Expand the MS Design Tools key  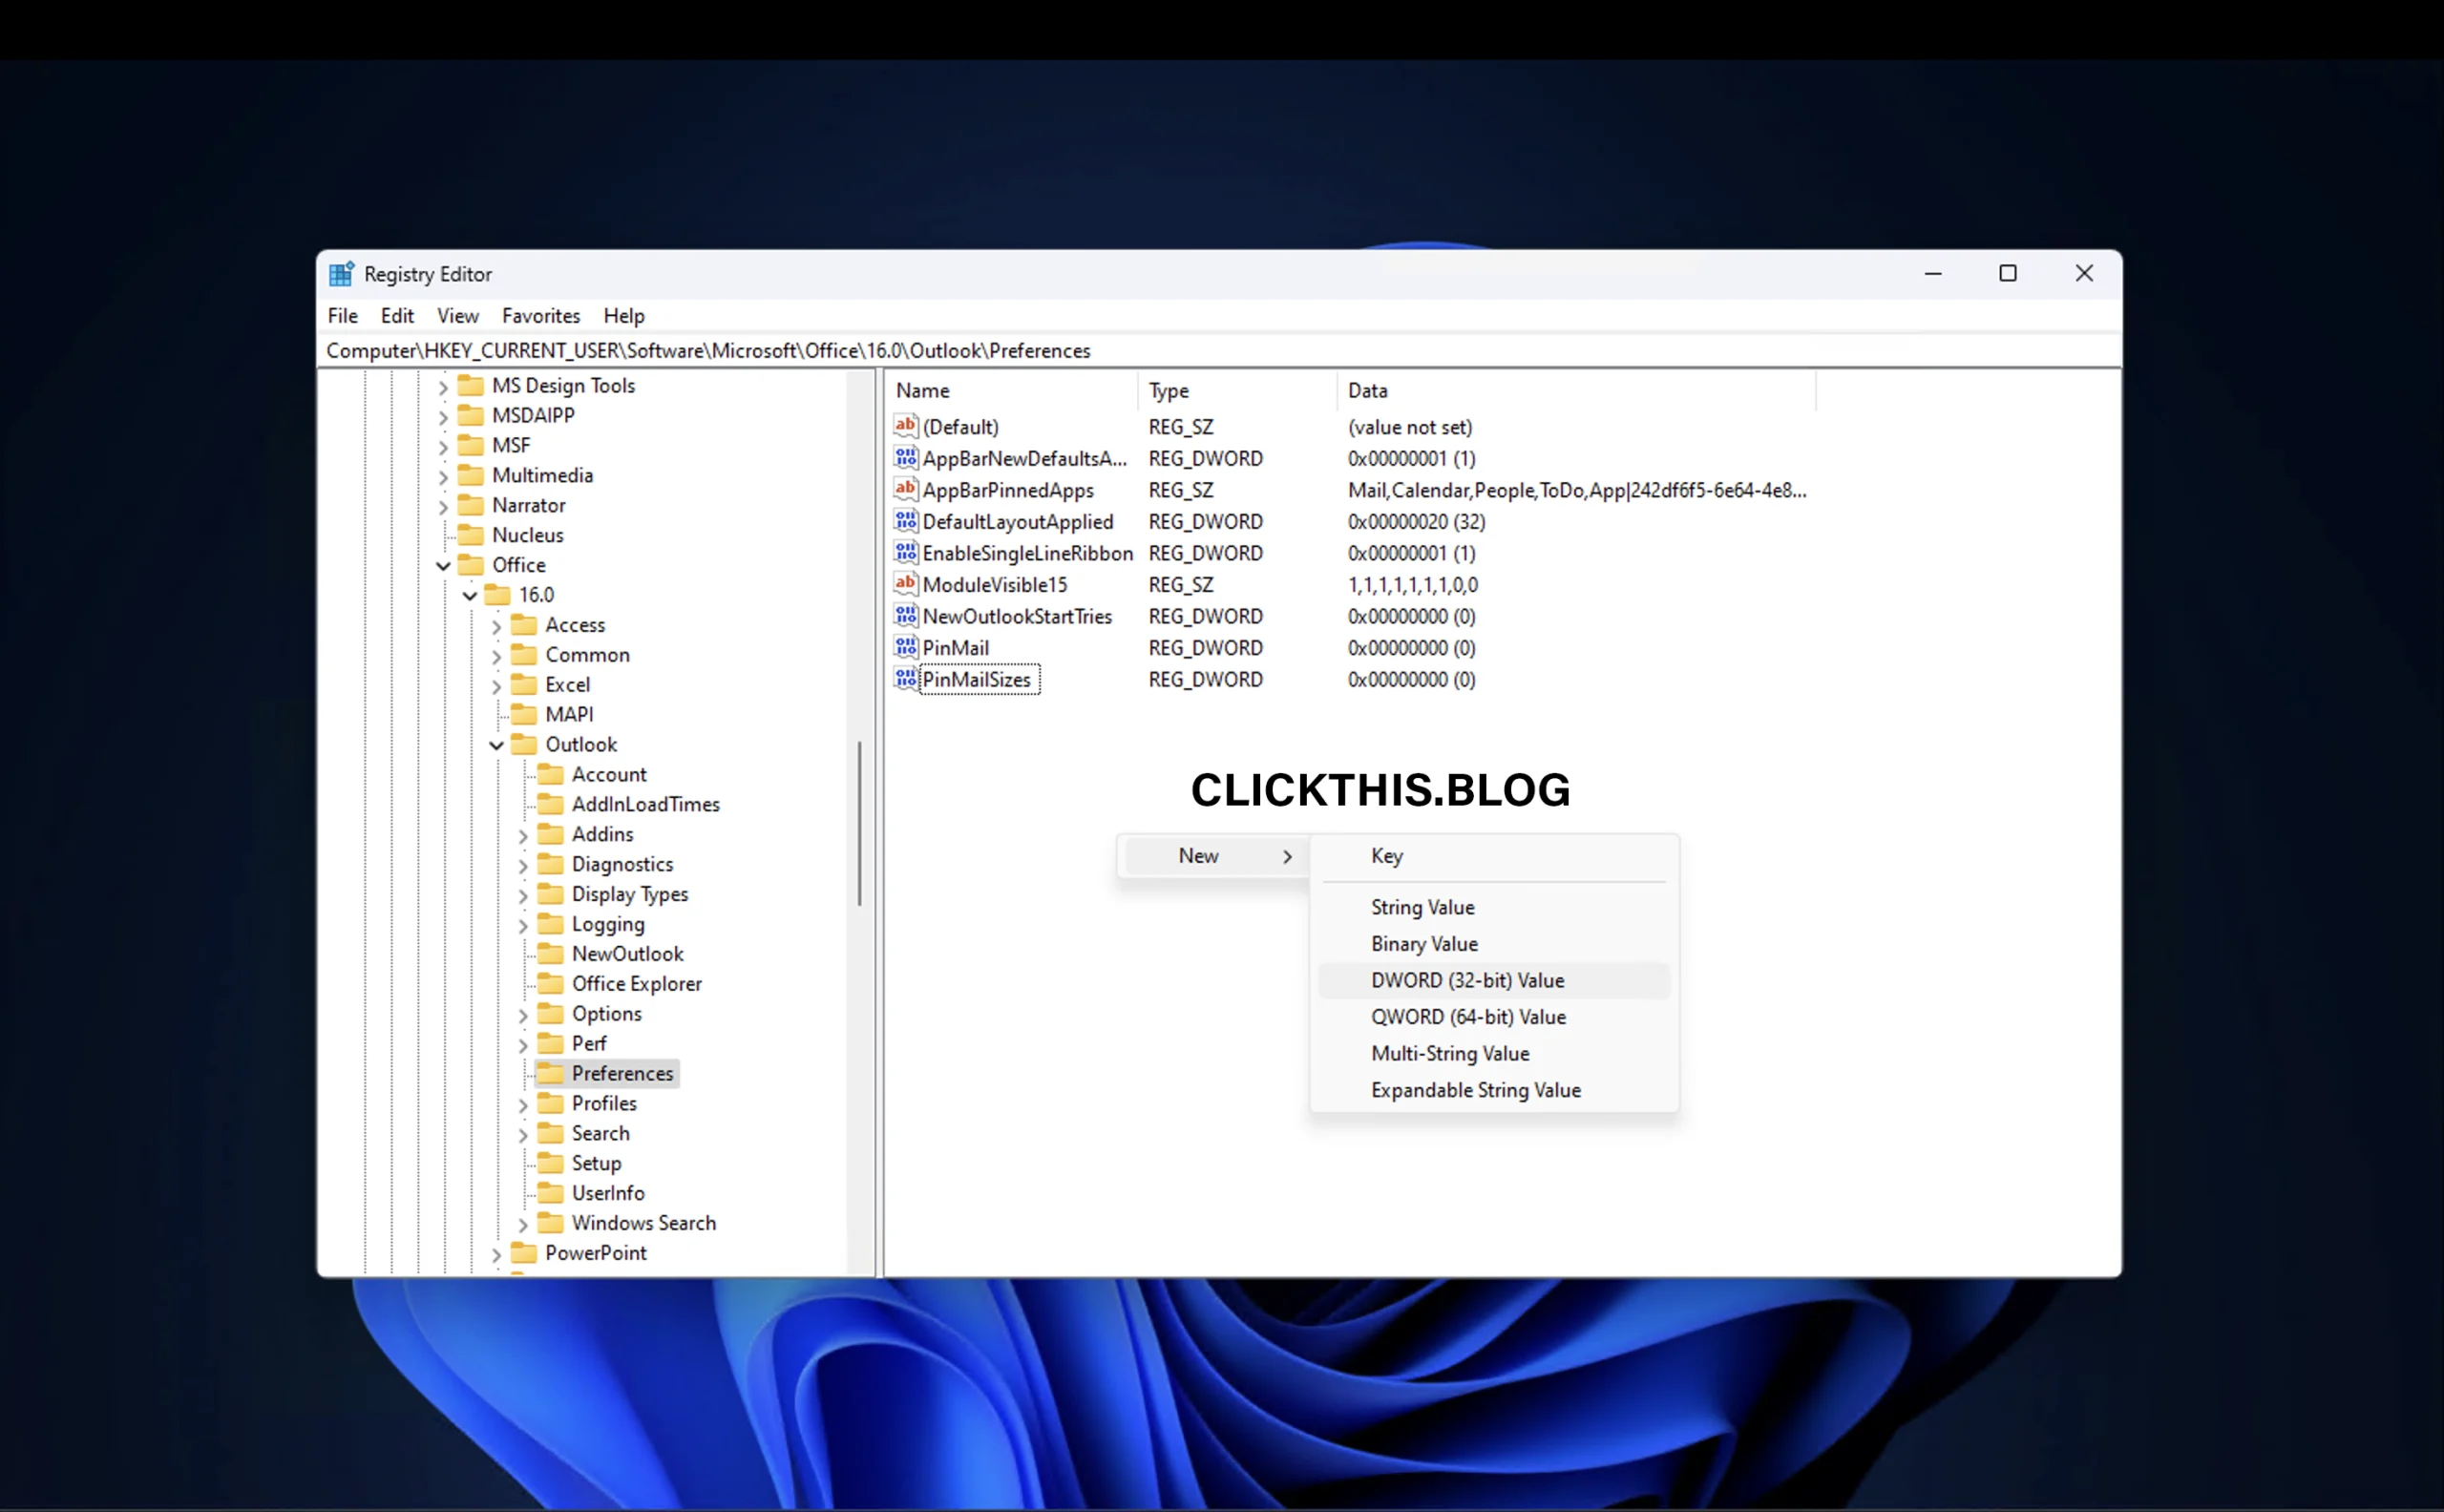[443, 387]
